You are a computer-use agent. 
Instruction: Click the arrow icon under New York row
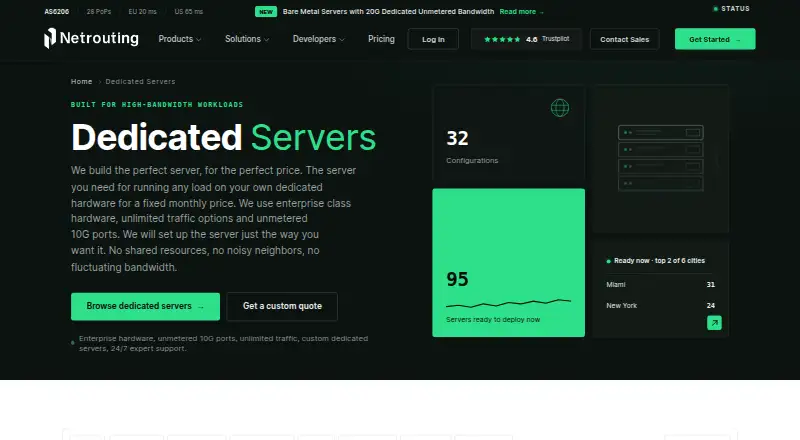714,323
